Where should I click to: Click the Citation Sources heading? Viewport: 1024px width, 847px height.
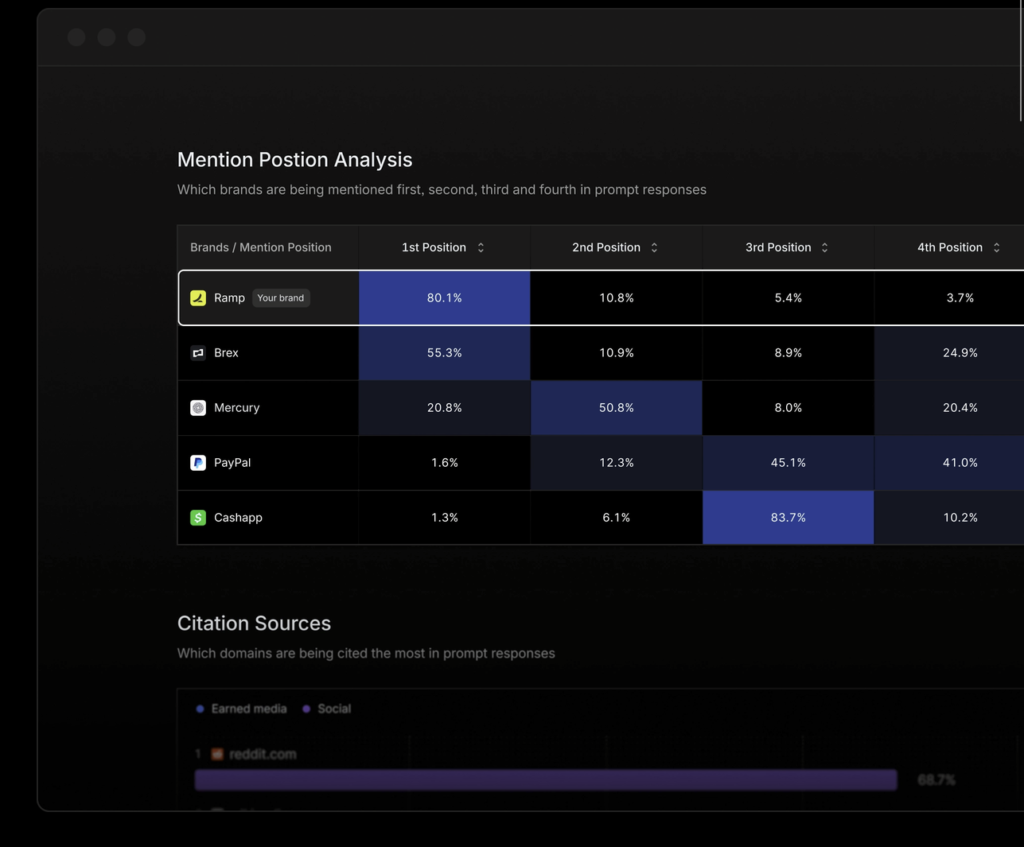click(x=254, y=623)
